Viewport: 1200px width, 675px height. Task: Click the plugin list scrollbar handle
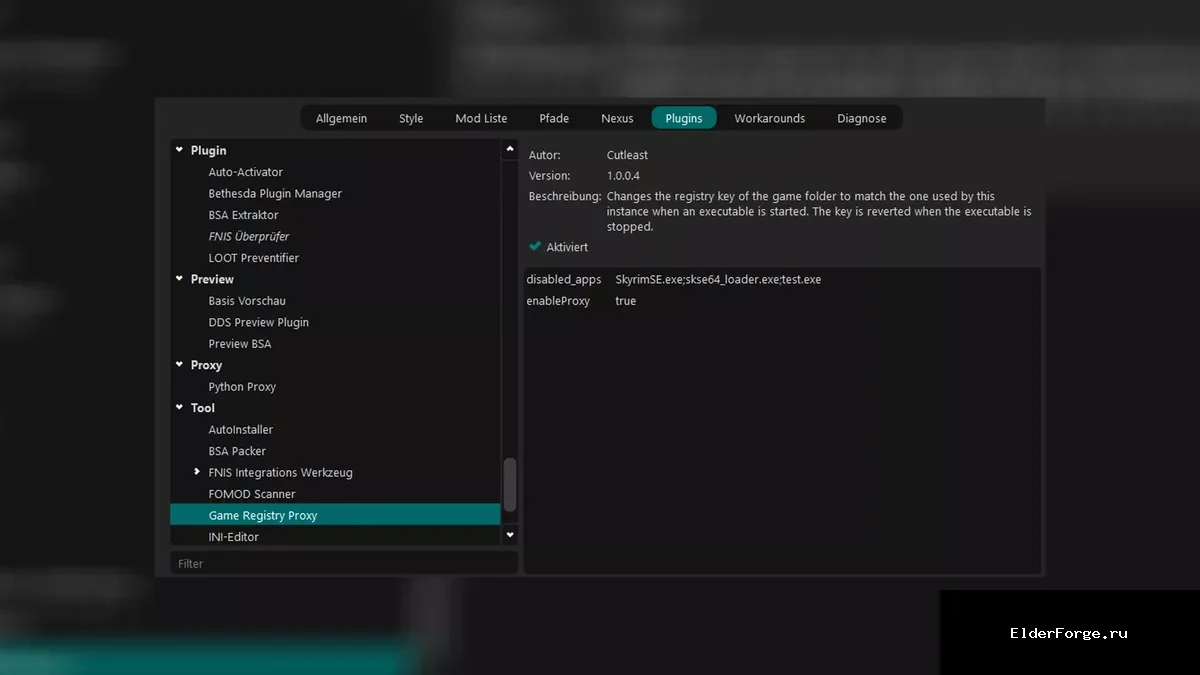tap(510, 484)
